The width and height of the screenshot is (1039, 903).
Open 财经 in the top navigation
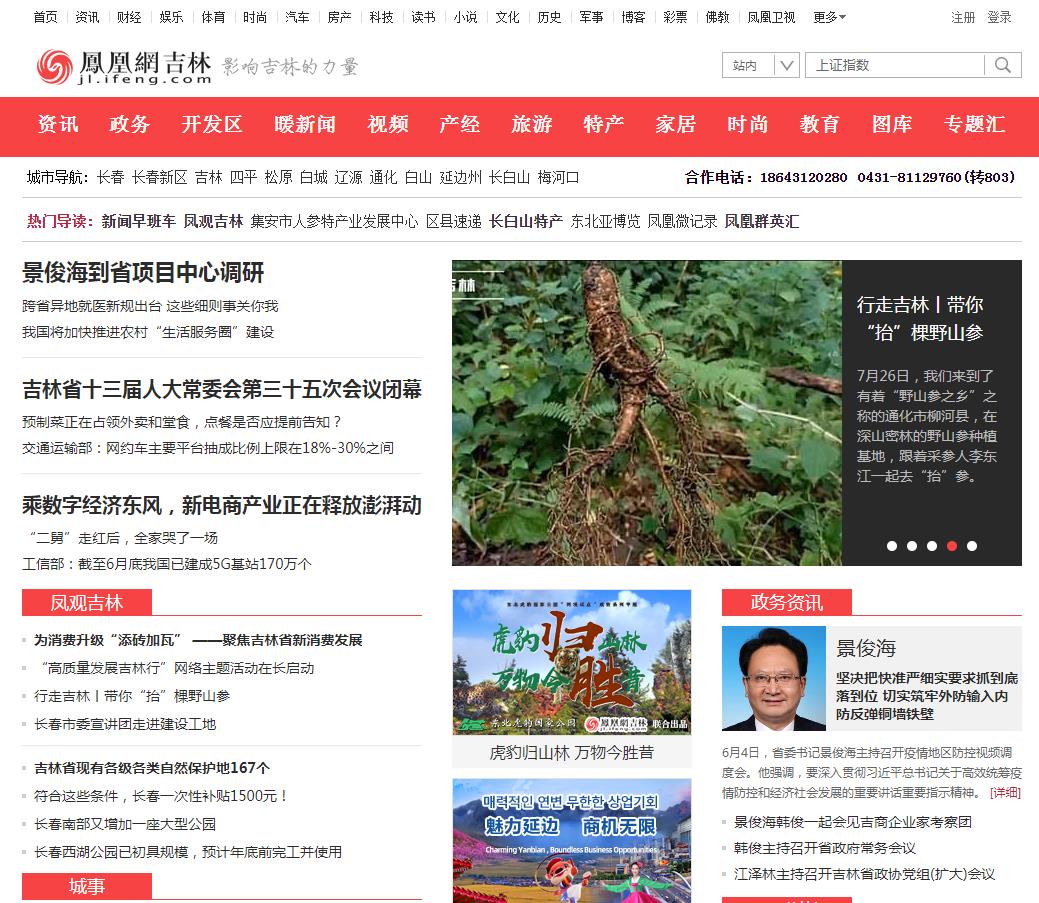point(128,17)
